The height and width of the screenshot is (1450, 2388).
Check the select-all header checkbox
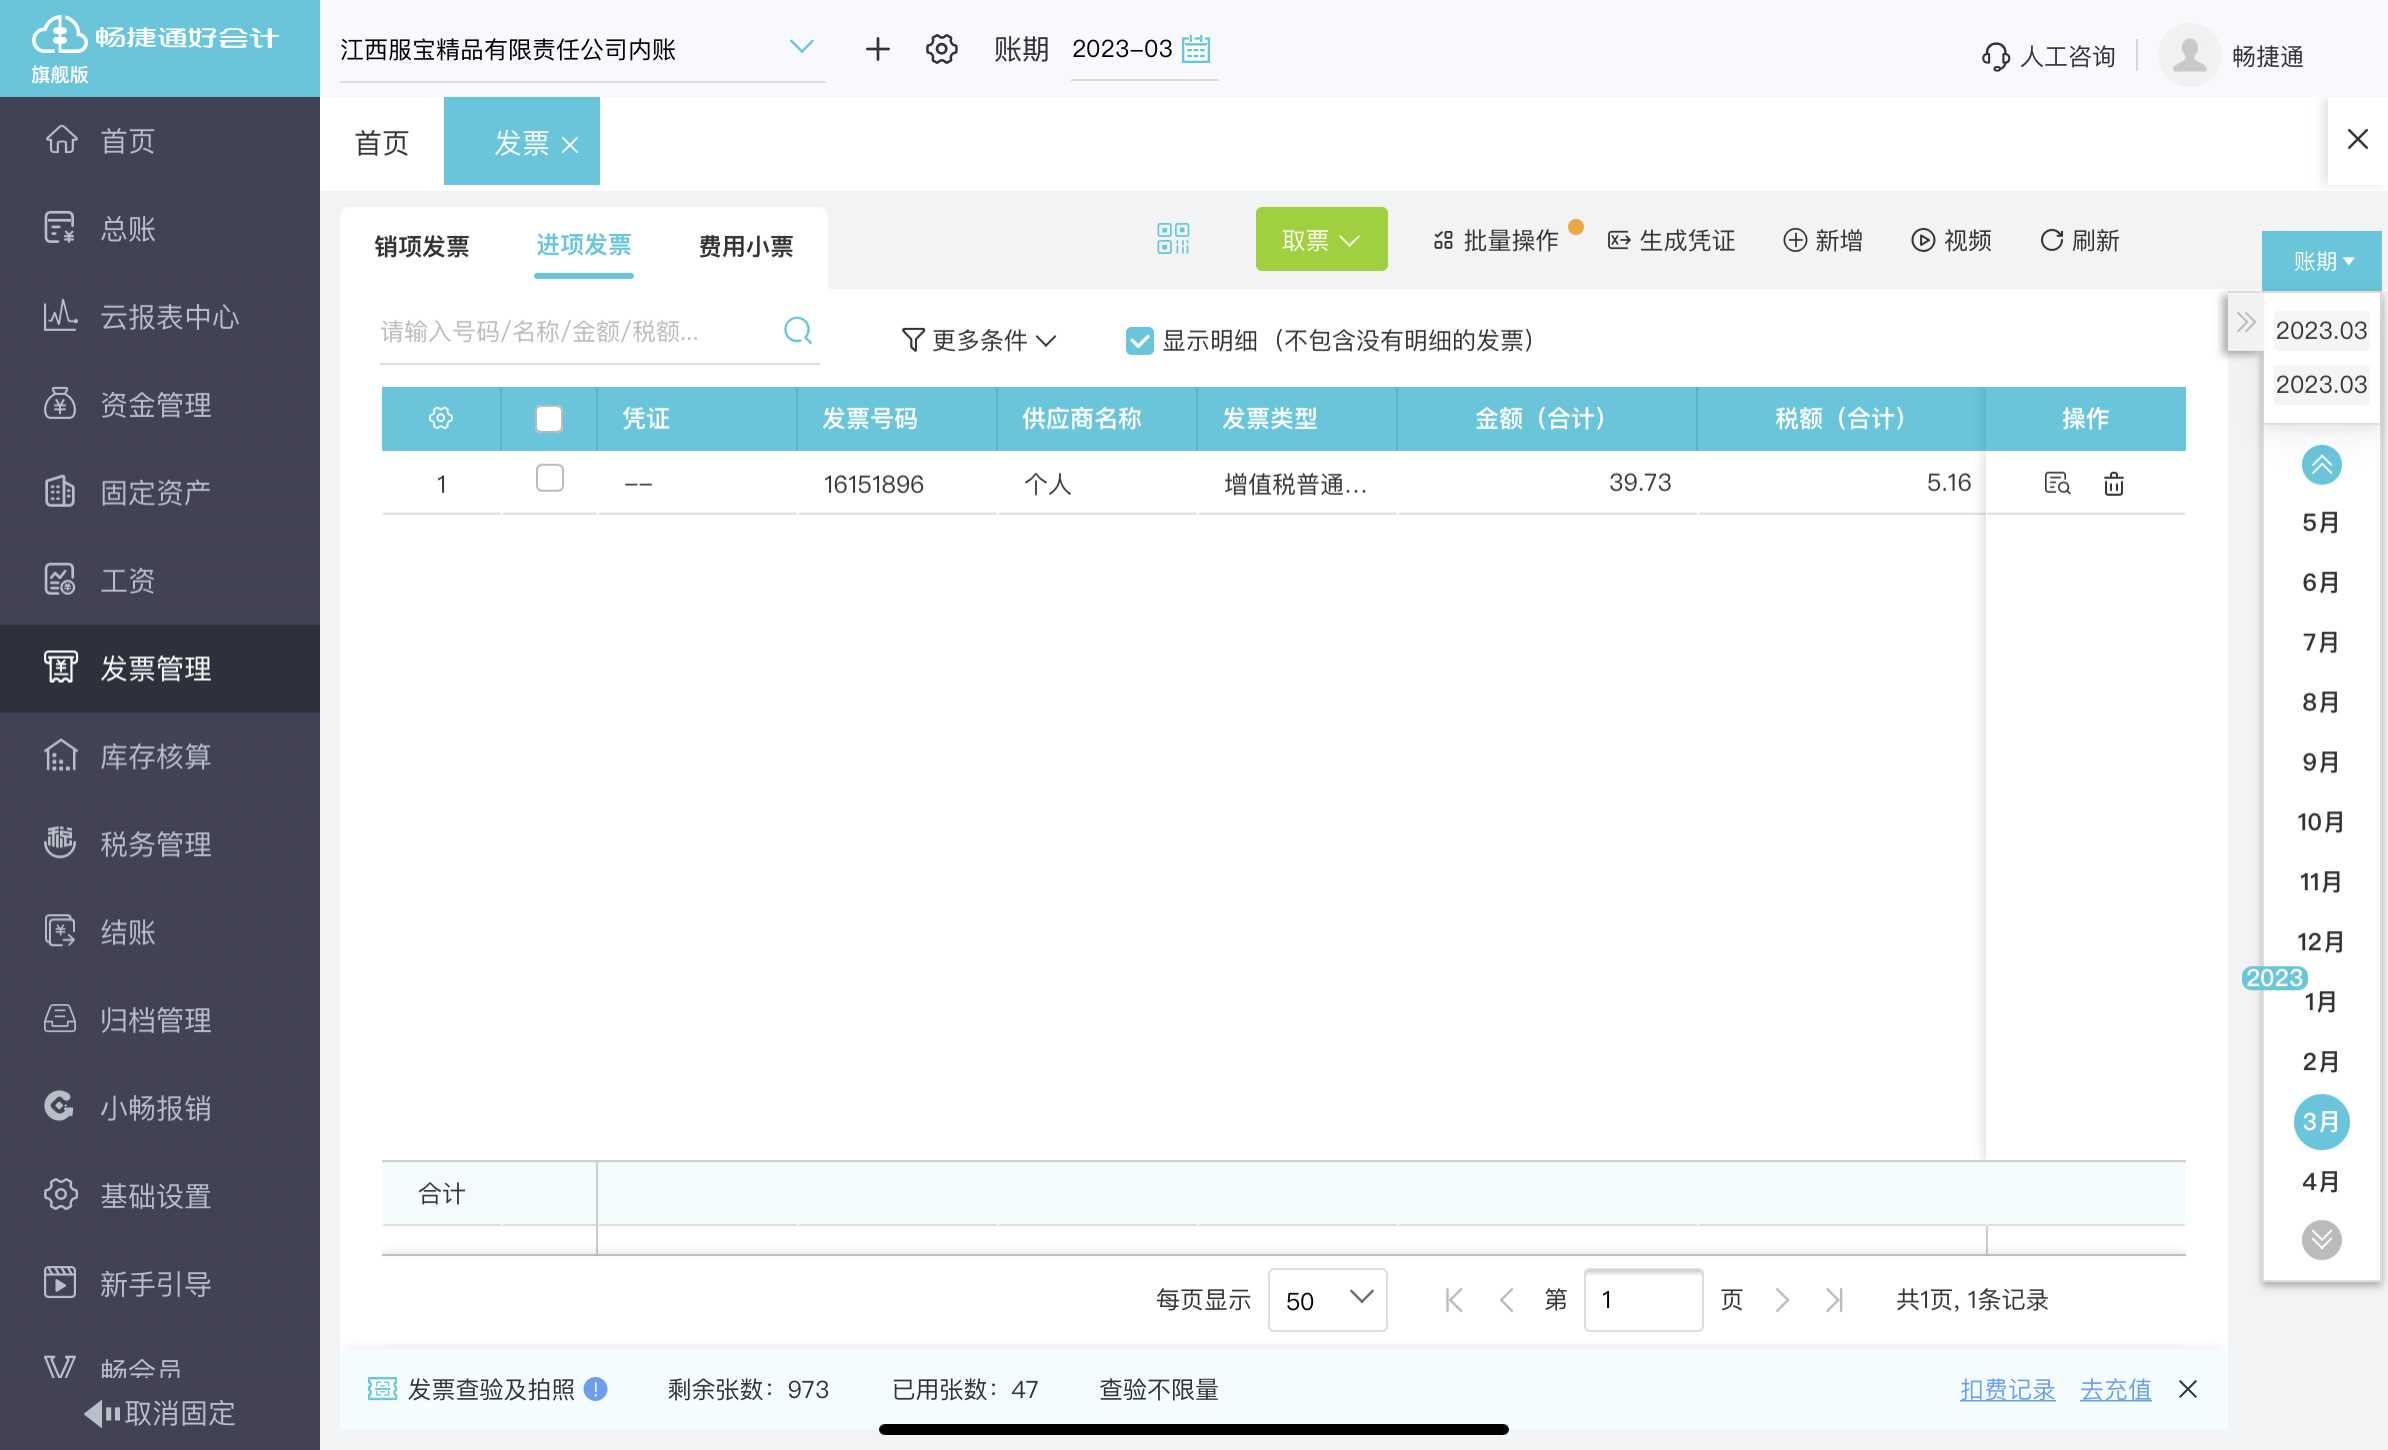point(549,418)
